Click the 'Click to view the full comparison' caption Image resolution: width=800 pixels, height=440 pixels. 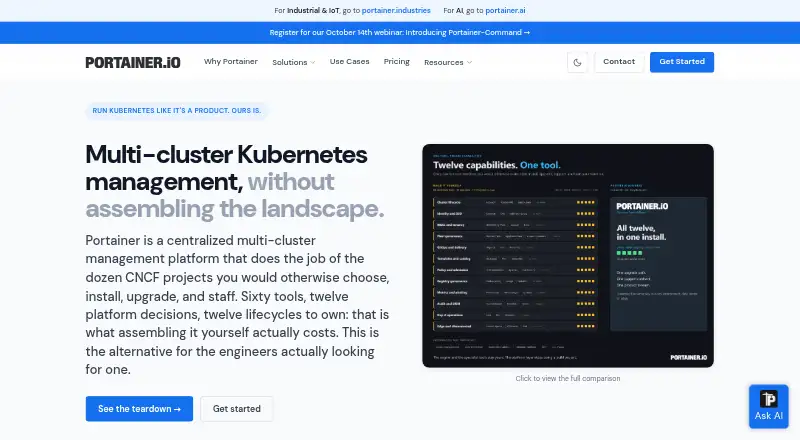tap(568, 379)
